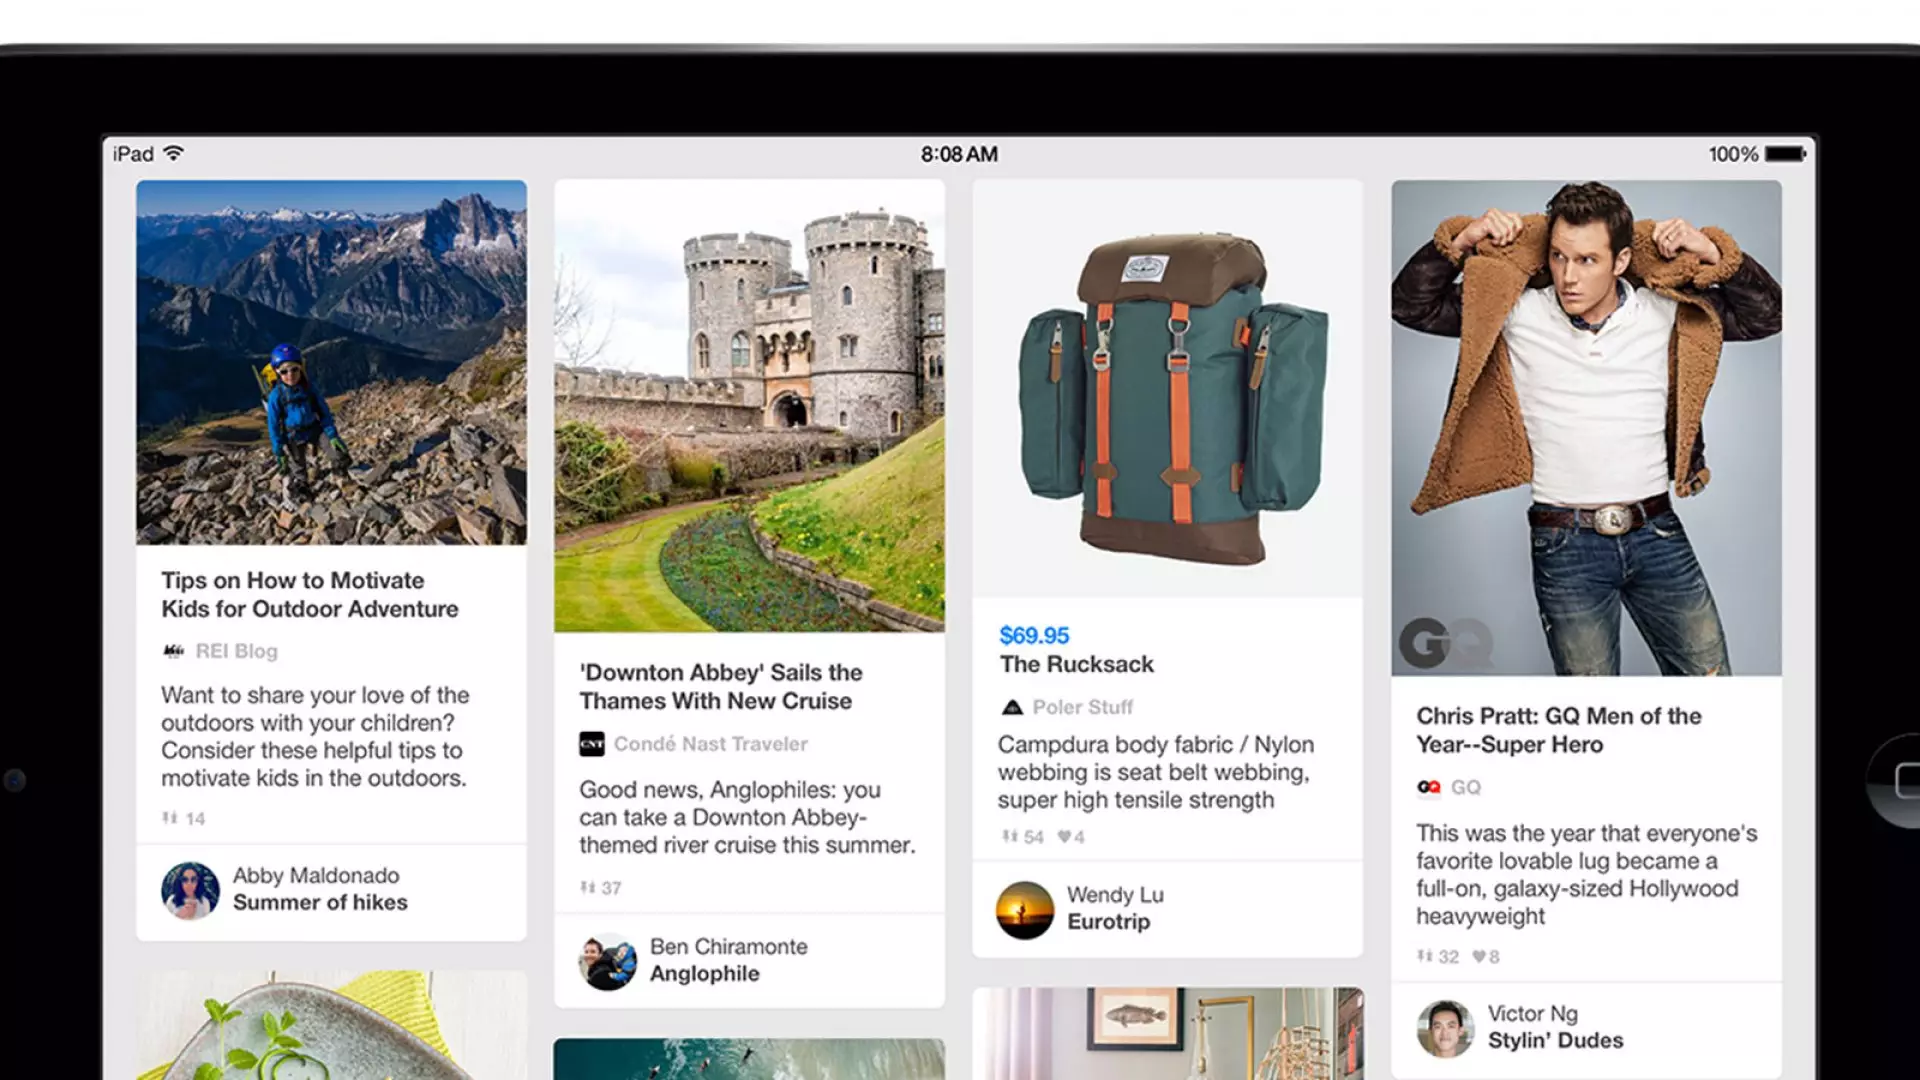
Task: Expand the Anglophile collection link
Action: tap(704, 972)
